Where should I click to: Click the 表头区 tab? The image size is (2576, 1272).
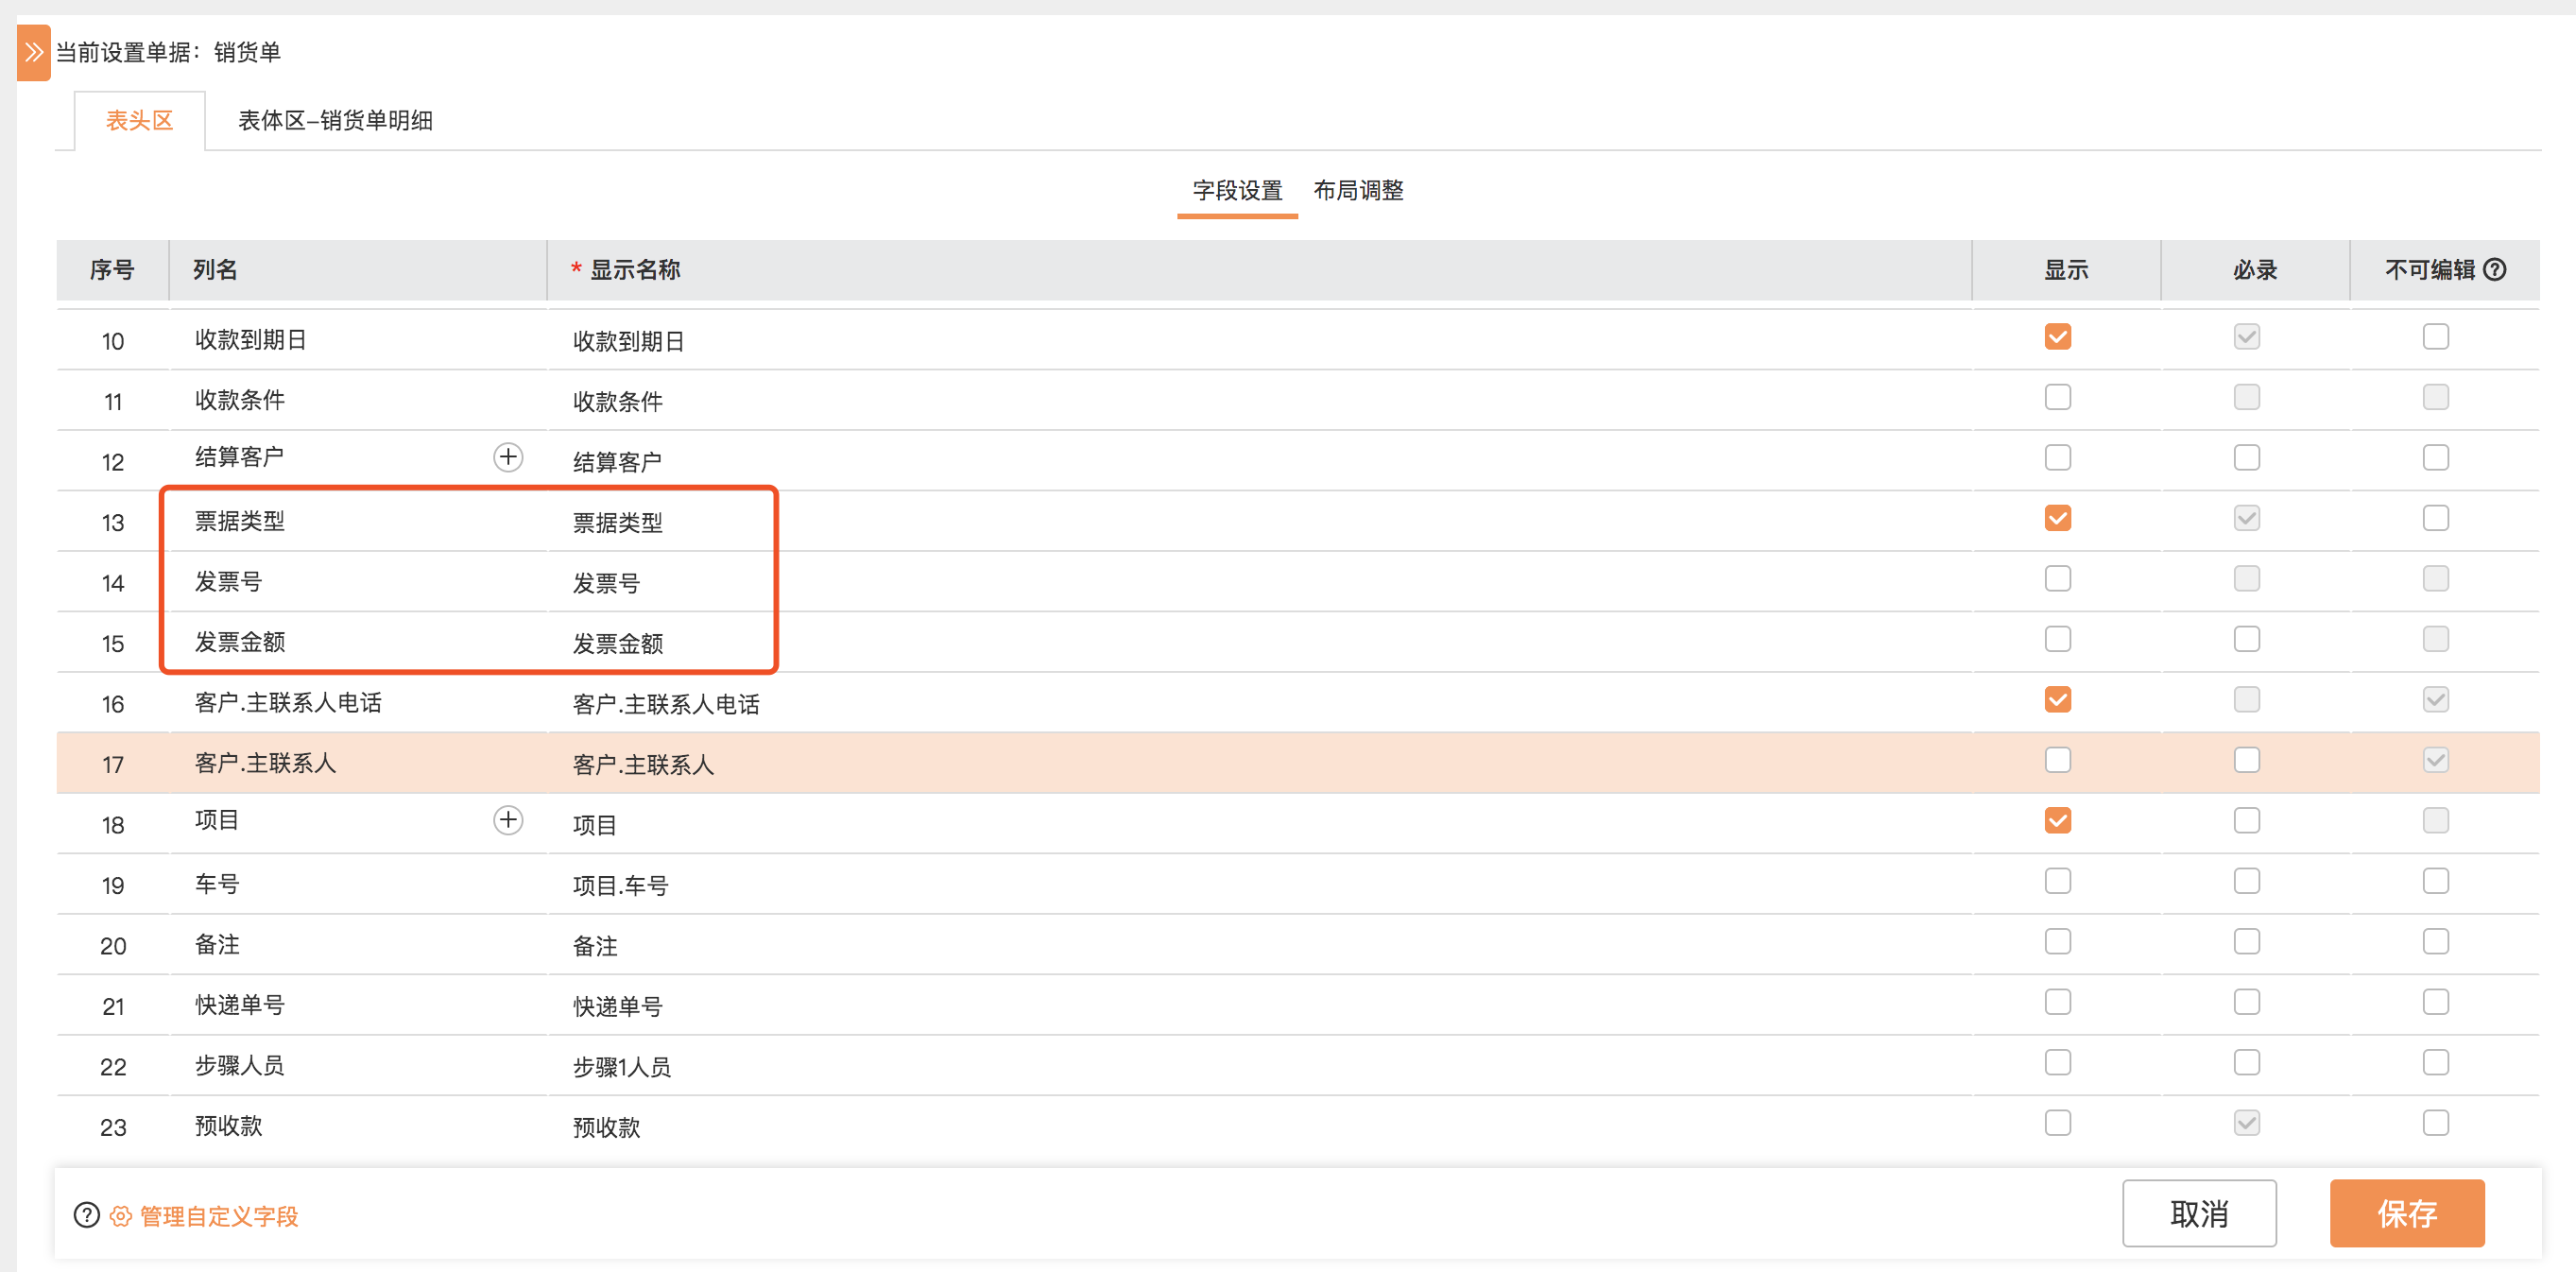[142, 120]
